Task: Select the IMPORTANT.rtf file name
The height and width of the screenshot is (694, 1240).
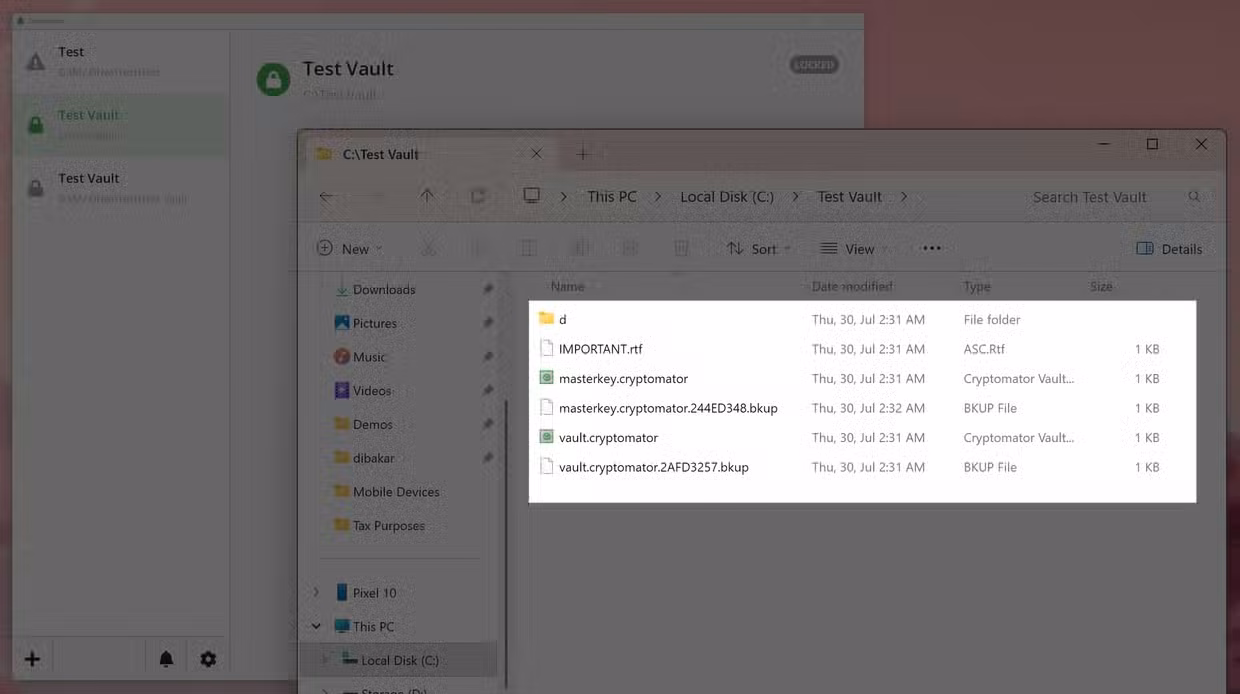Action: point(601,349)
